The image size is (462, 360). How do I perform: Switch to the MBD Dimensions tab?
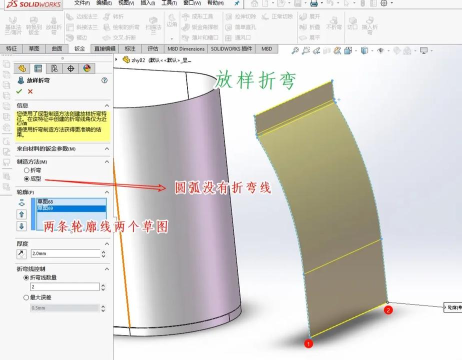click(186, 49)
